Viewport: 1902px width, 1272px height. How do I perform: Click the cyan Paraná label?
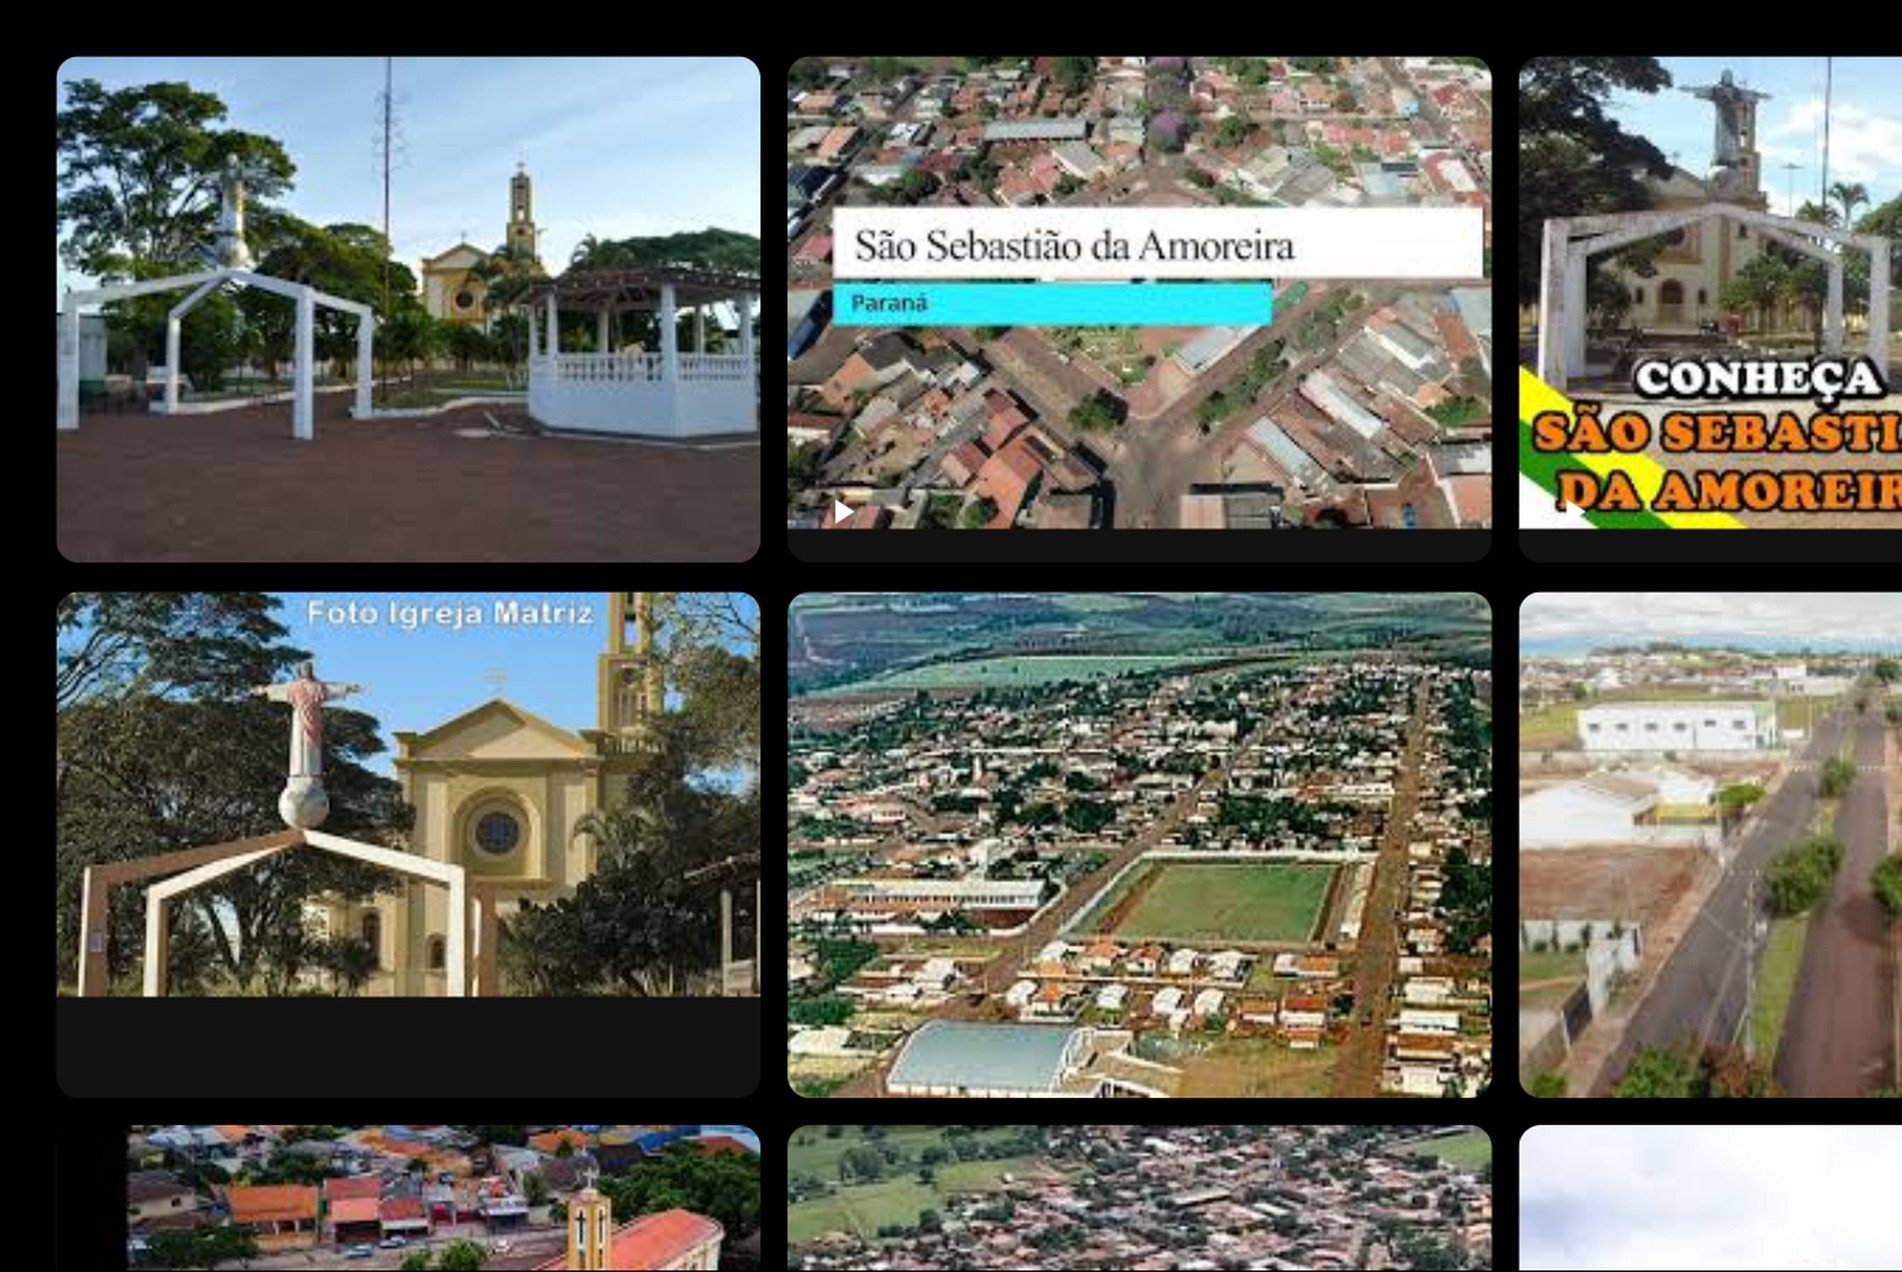pyautogui.click(x=1051, y=303)
